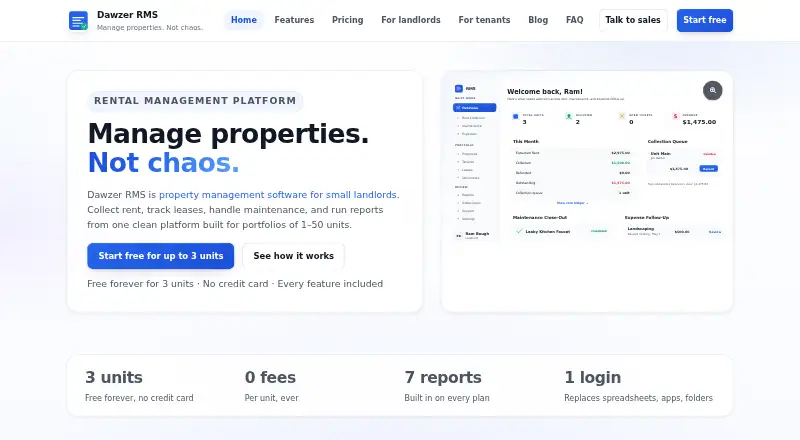The image size is (800, 440).
Task: Navigate to For landlords
Action: click(x=411, y=20)
